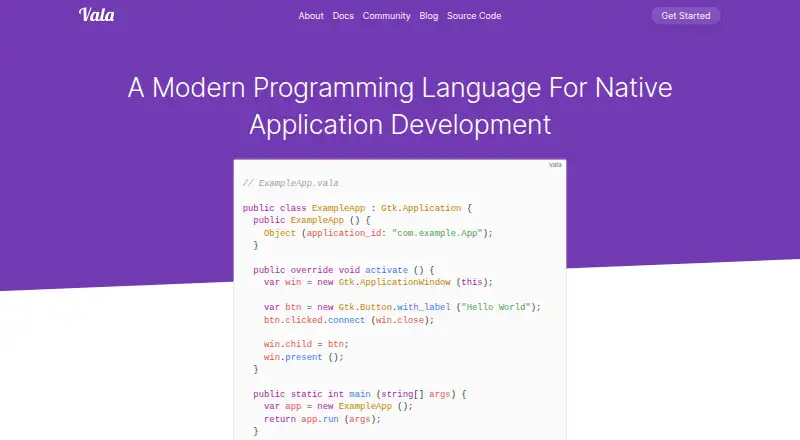
Task: Go to the Community page
Action: click(x=386, y=16)
